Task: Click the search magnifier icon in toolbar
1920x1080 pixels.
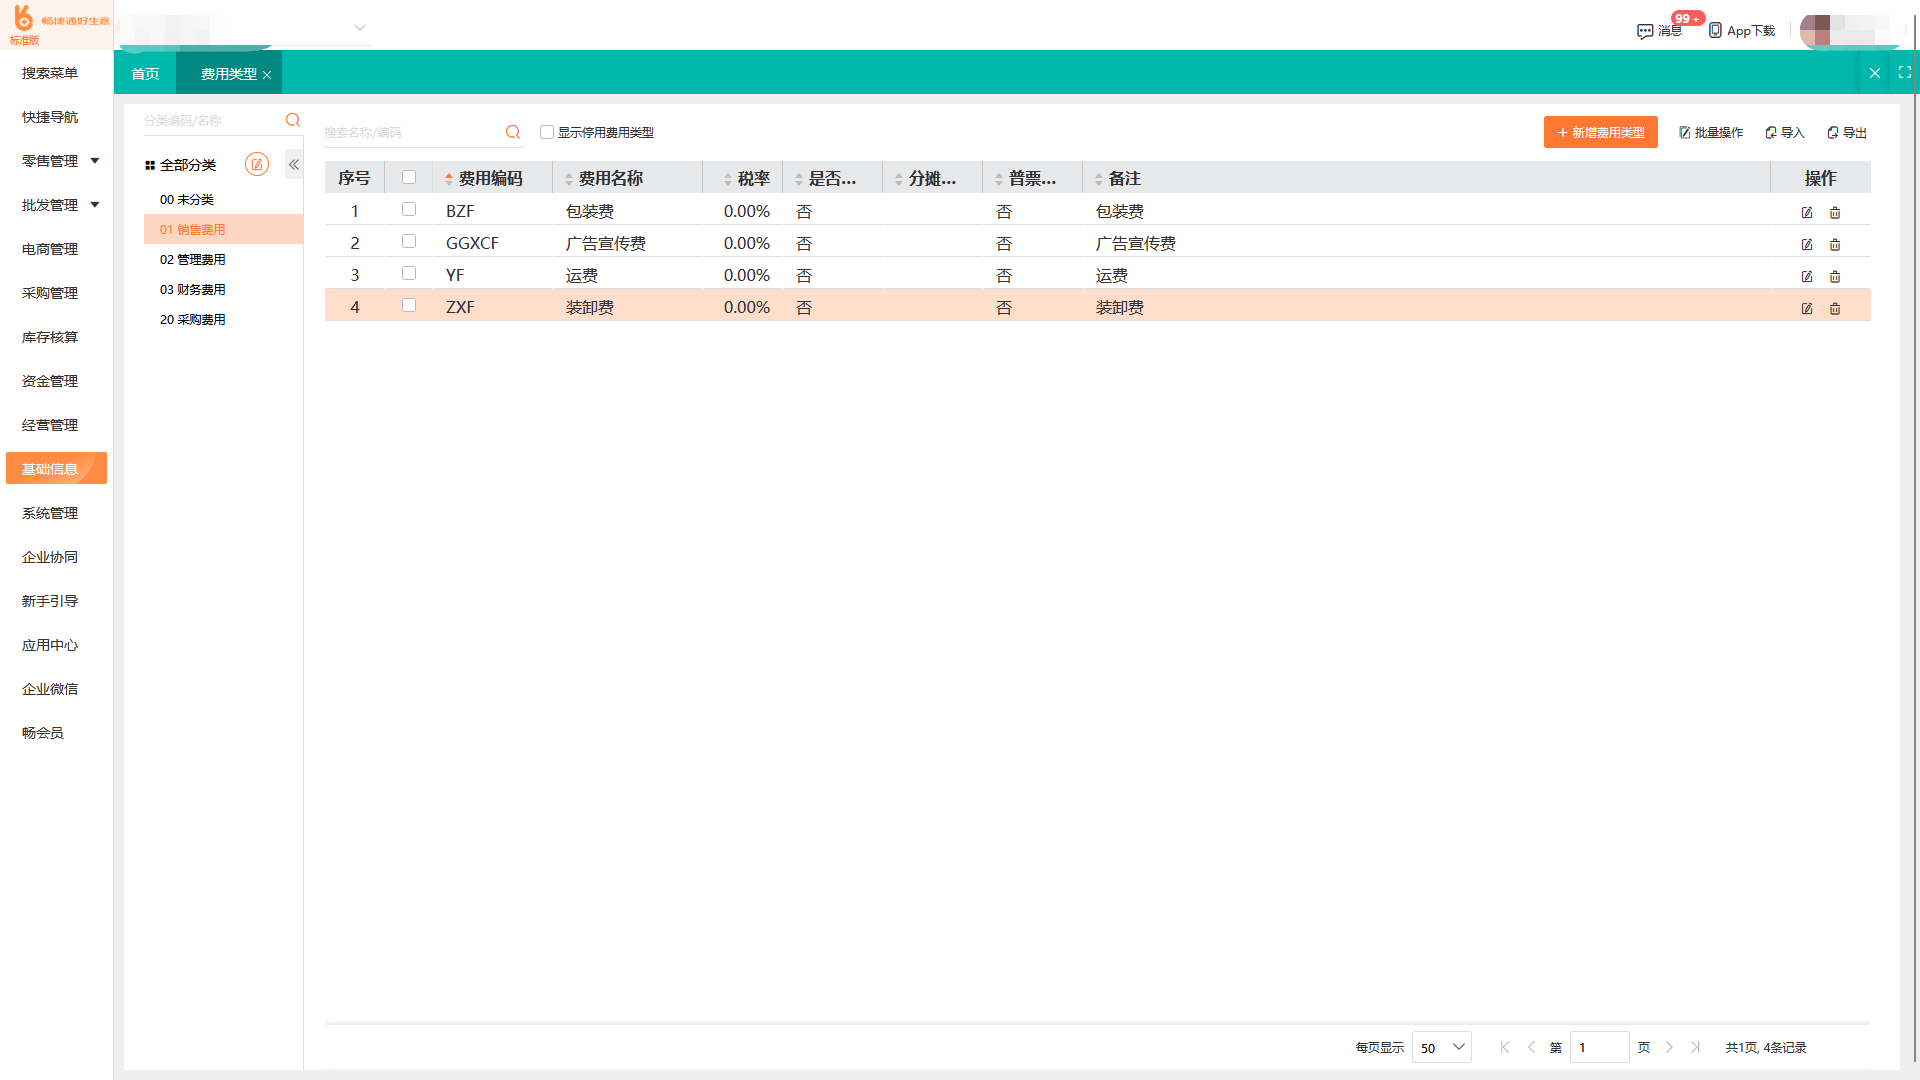Action: pyautogui.click(x=514, y=132)
